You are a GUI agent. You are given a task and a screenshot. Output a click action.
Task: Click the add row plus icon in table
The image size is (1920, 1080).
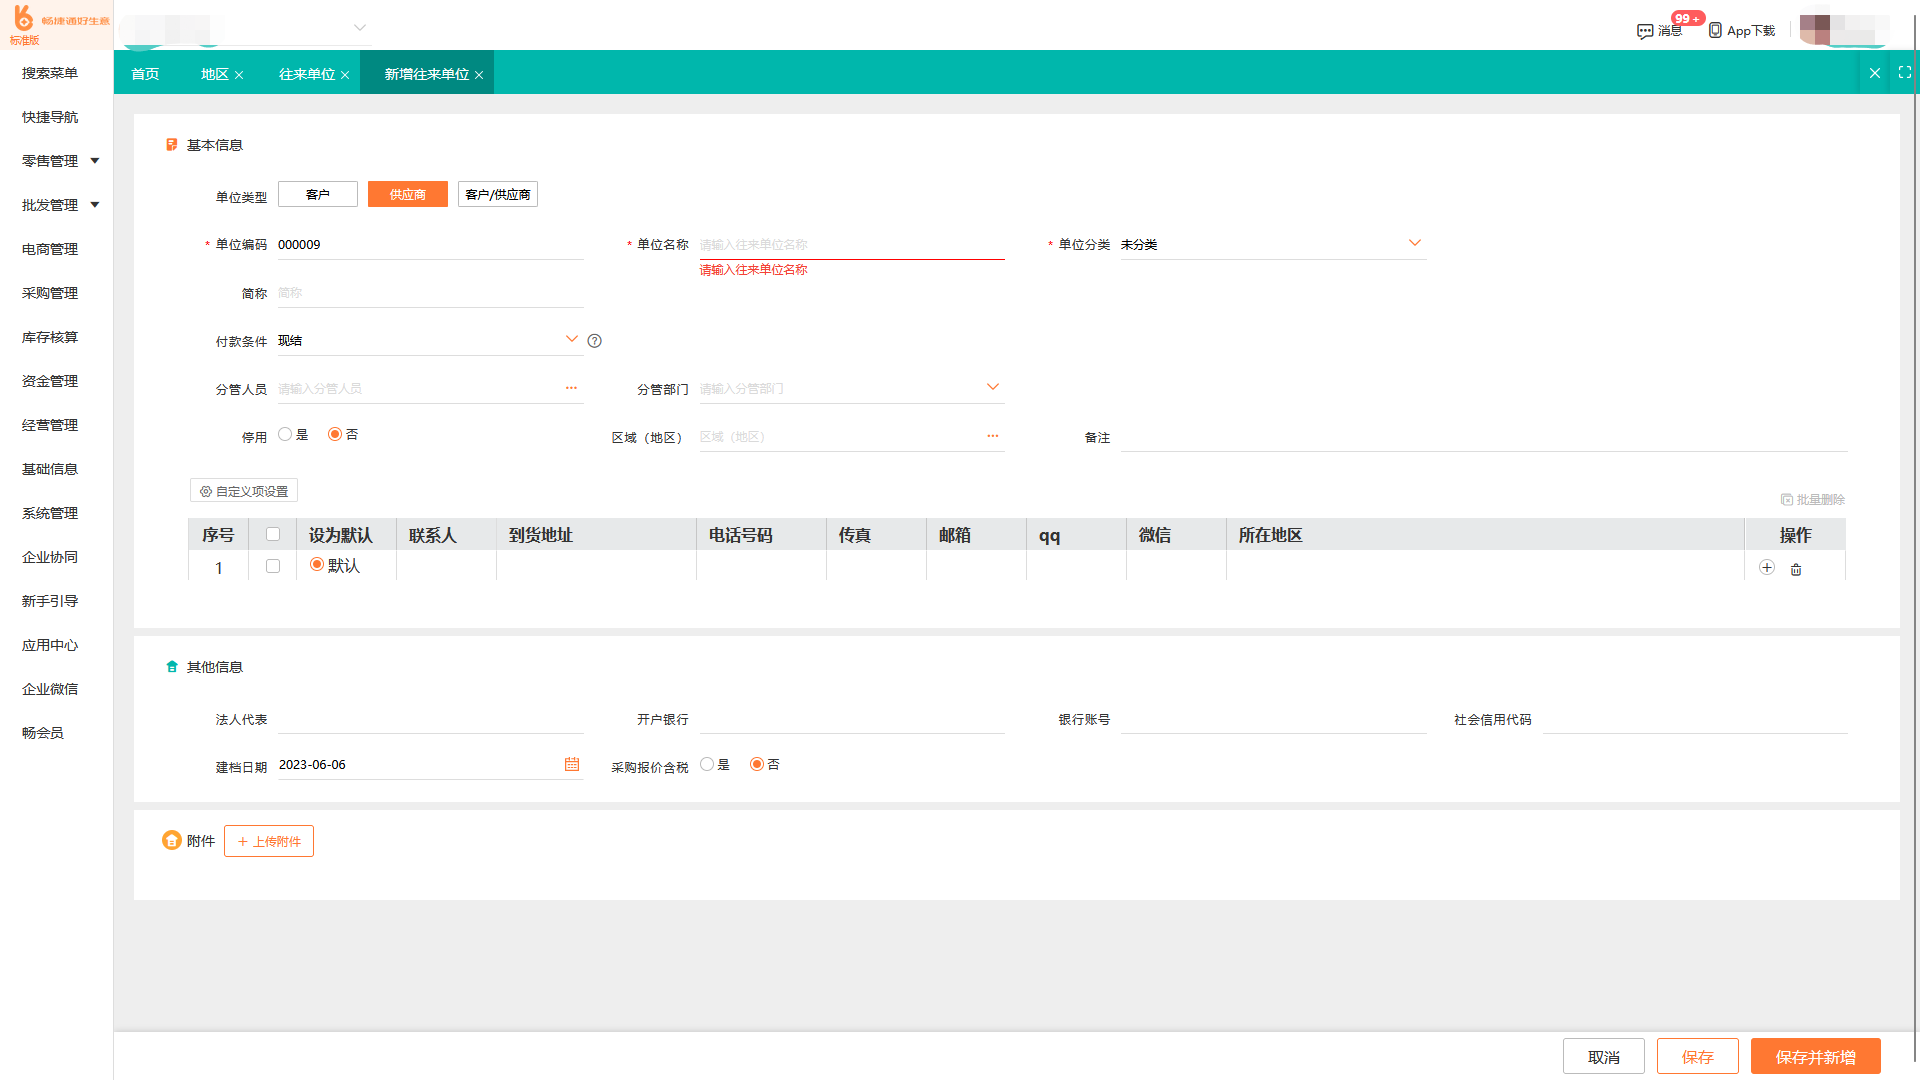tap(1767, 567)
